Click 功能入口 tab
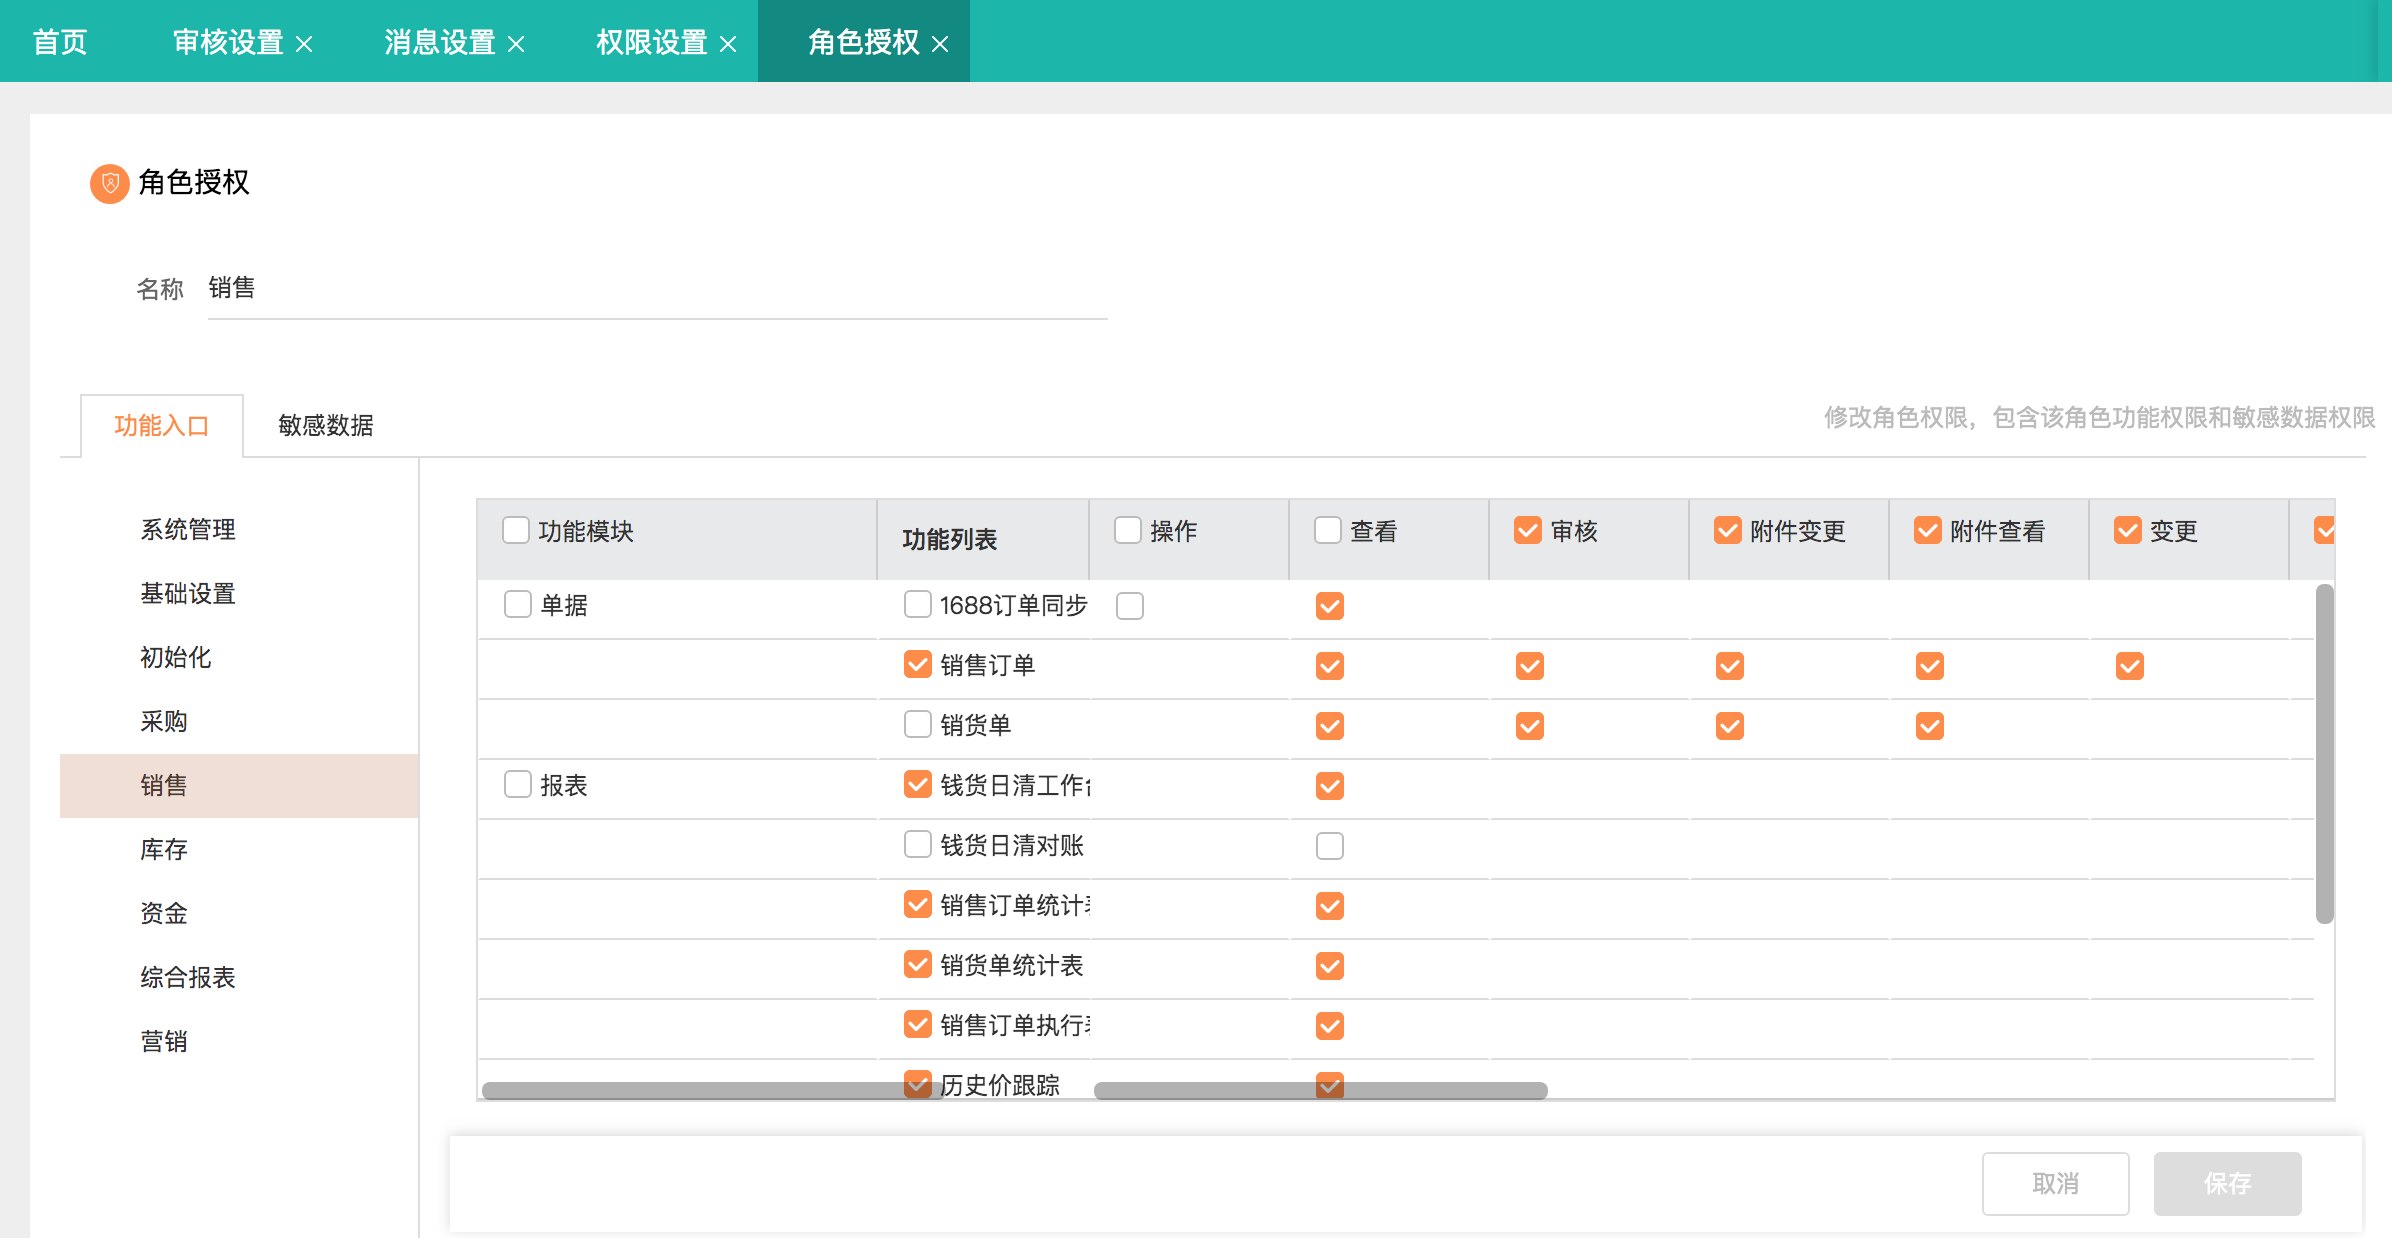The image size is (2392, 1238). coord(161,422)
